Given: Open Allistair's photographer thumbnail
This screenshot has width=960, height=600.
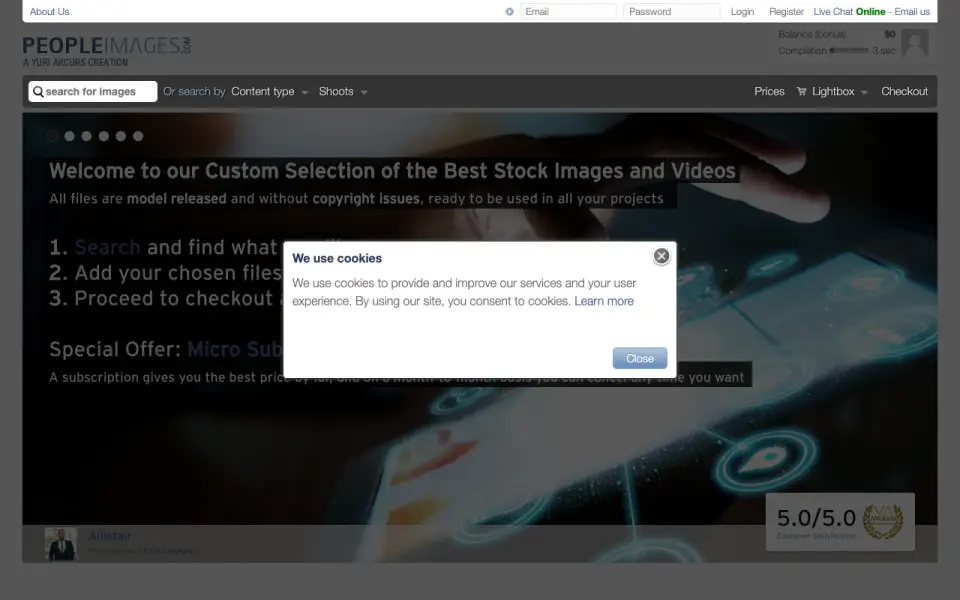Looking at the screenshot, I should [x=61, y=544].
